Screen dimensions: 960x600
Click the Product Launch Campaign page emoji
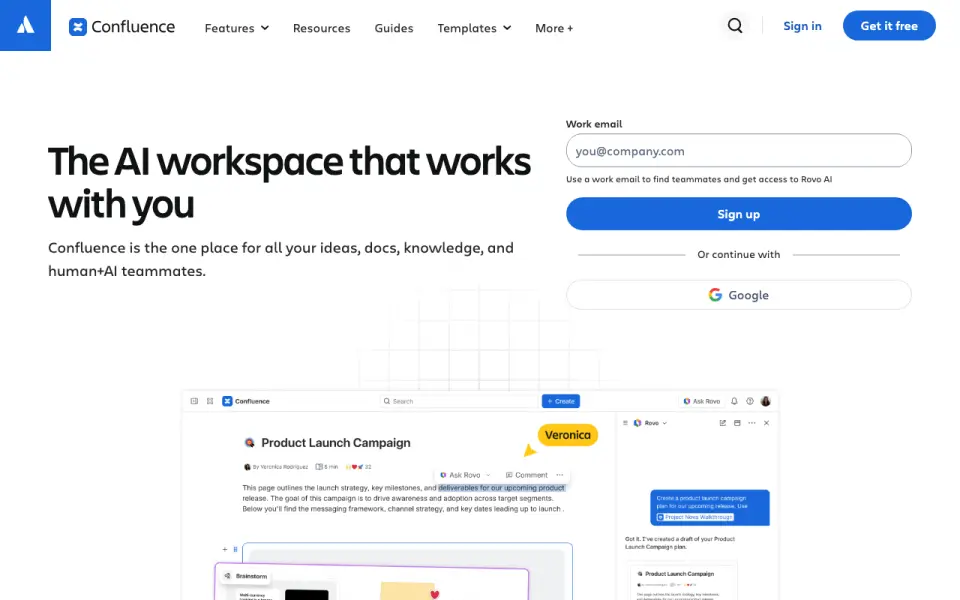(x=249, y=443)
